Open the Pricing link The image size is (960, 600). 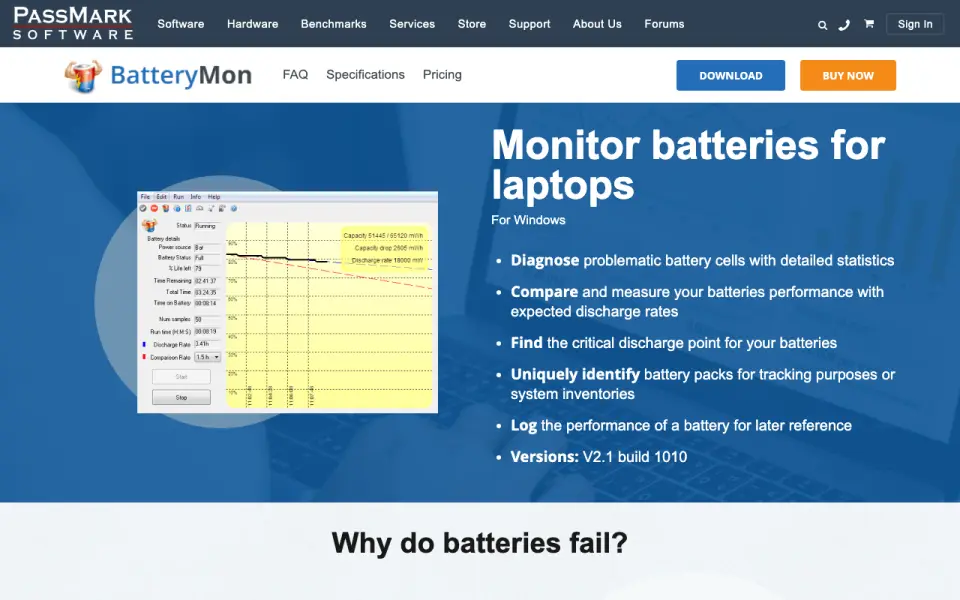tap(442, 75)
